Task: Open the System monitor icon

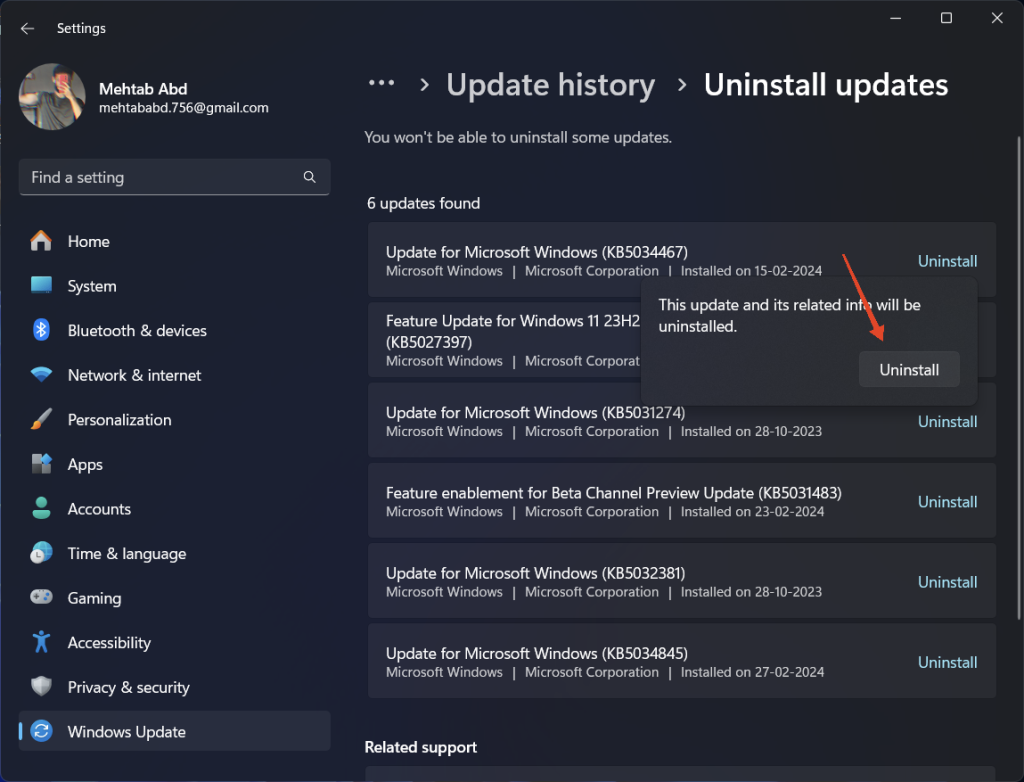Action: (41, 285)
